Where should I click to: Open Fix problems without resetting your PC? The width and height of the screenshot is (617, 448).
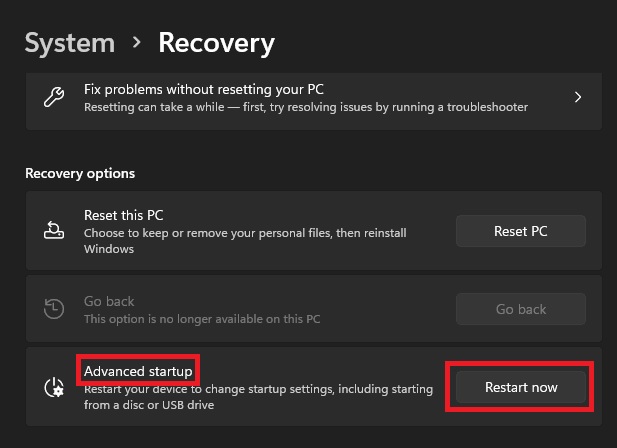[314, 101]
